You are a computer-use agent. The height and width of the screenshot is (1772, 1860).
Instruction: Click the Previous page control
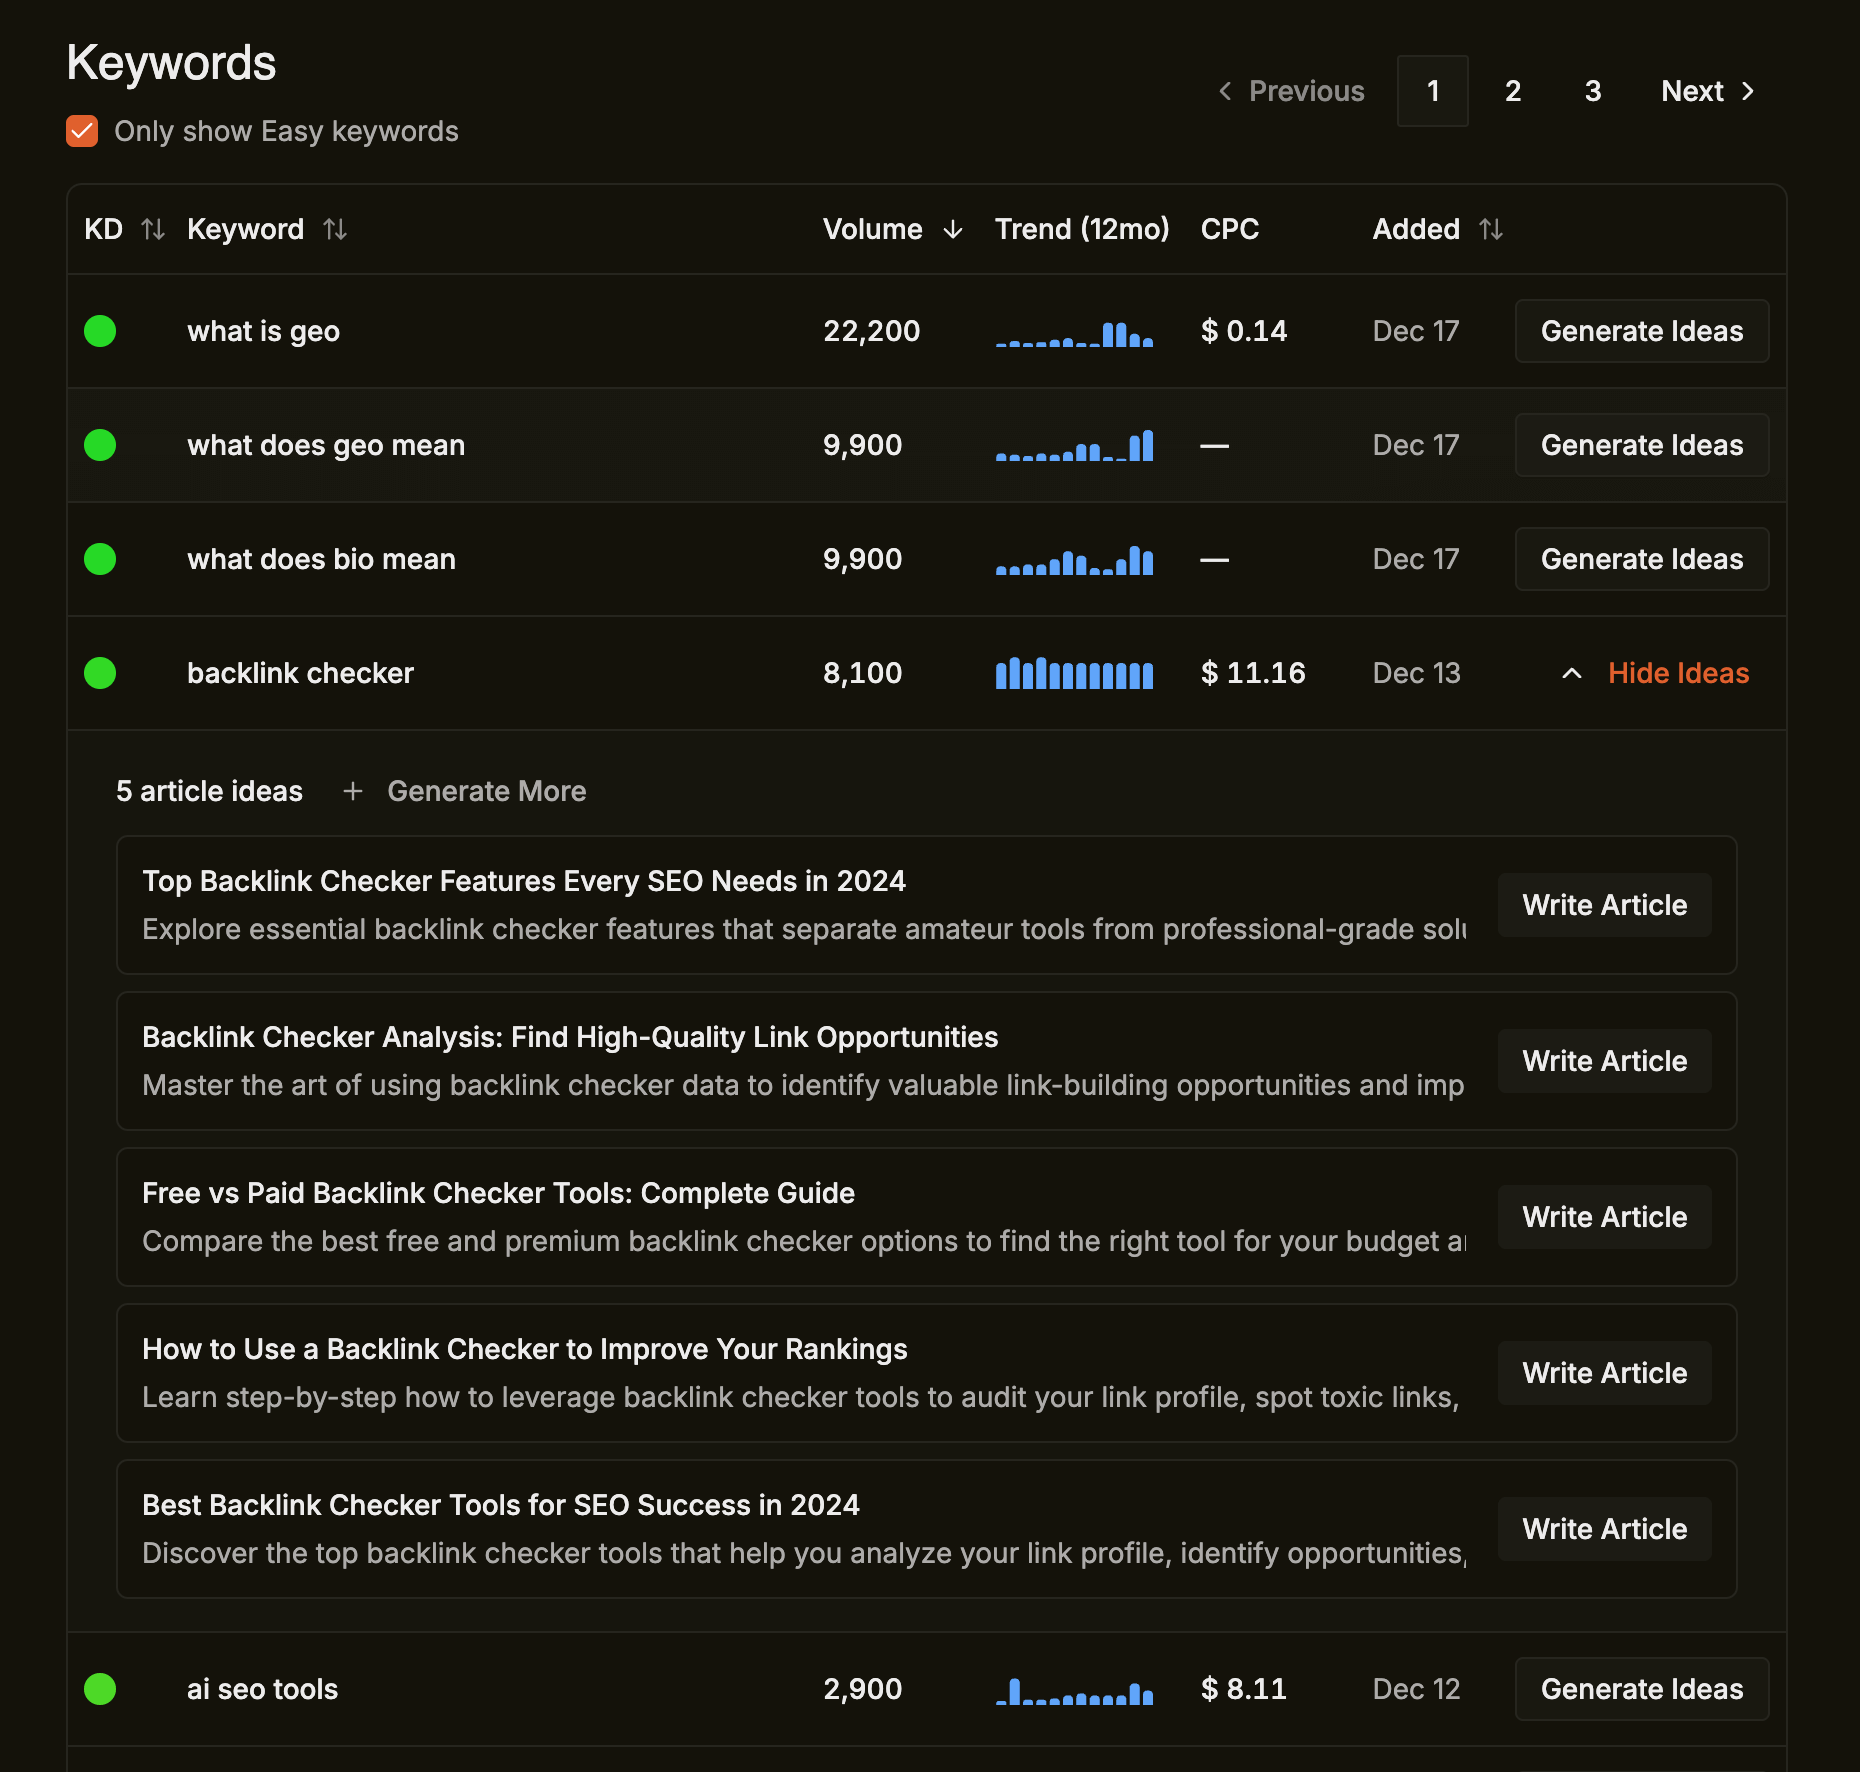(1291, 91)
